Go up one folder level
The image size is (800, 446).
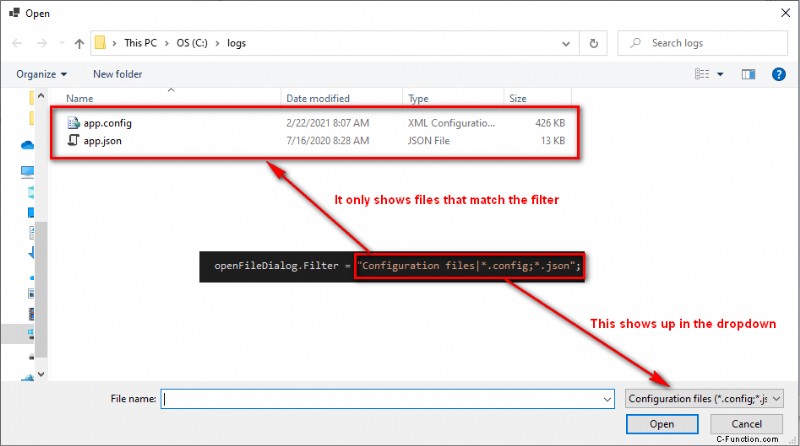[x=79, y=44]
